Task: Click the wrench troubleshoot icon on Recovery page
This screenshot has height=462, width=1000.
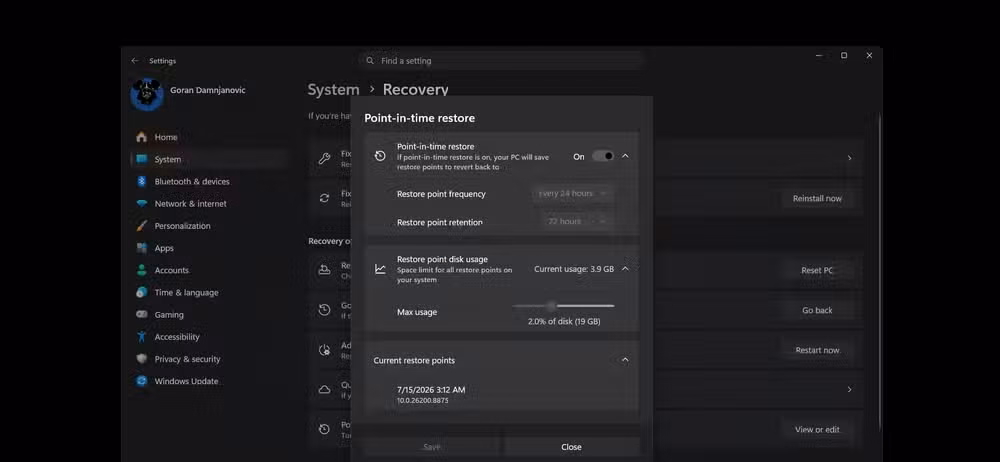Action: pos(325,158)
